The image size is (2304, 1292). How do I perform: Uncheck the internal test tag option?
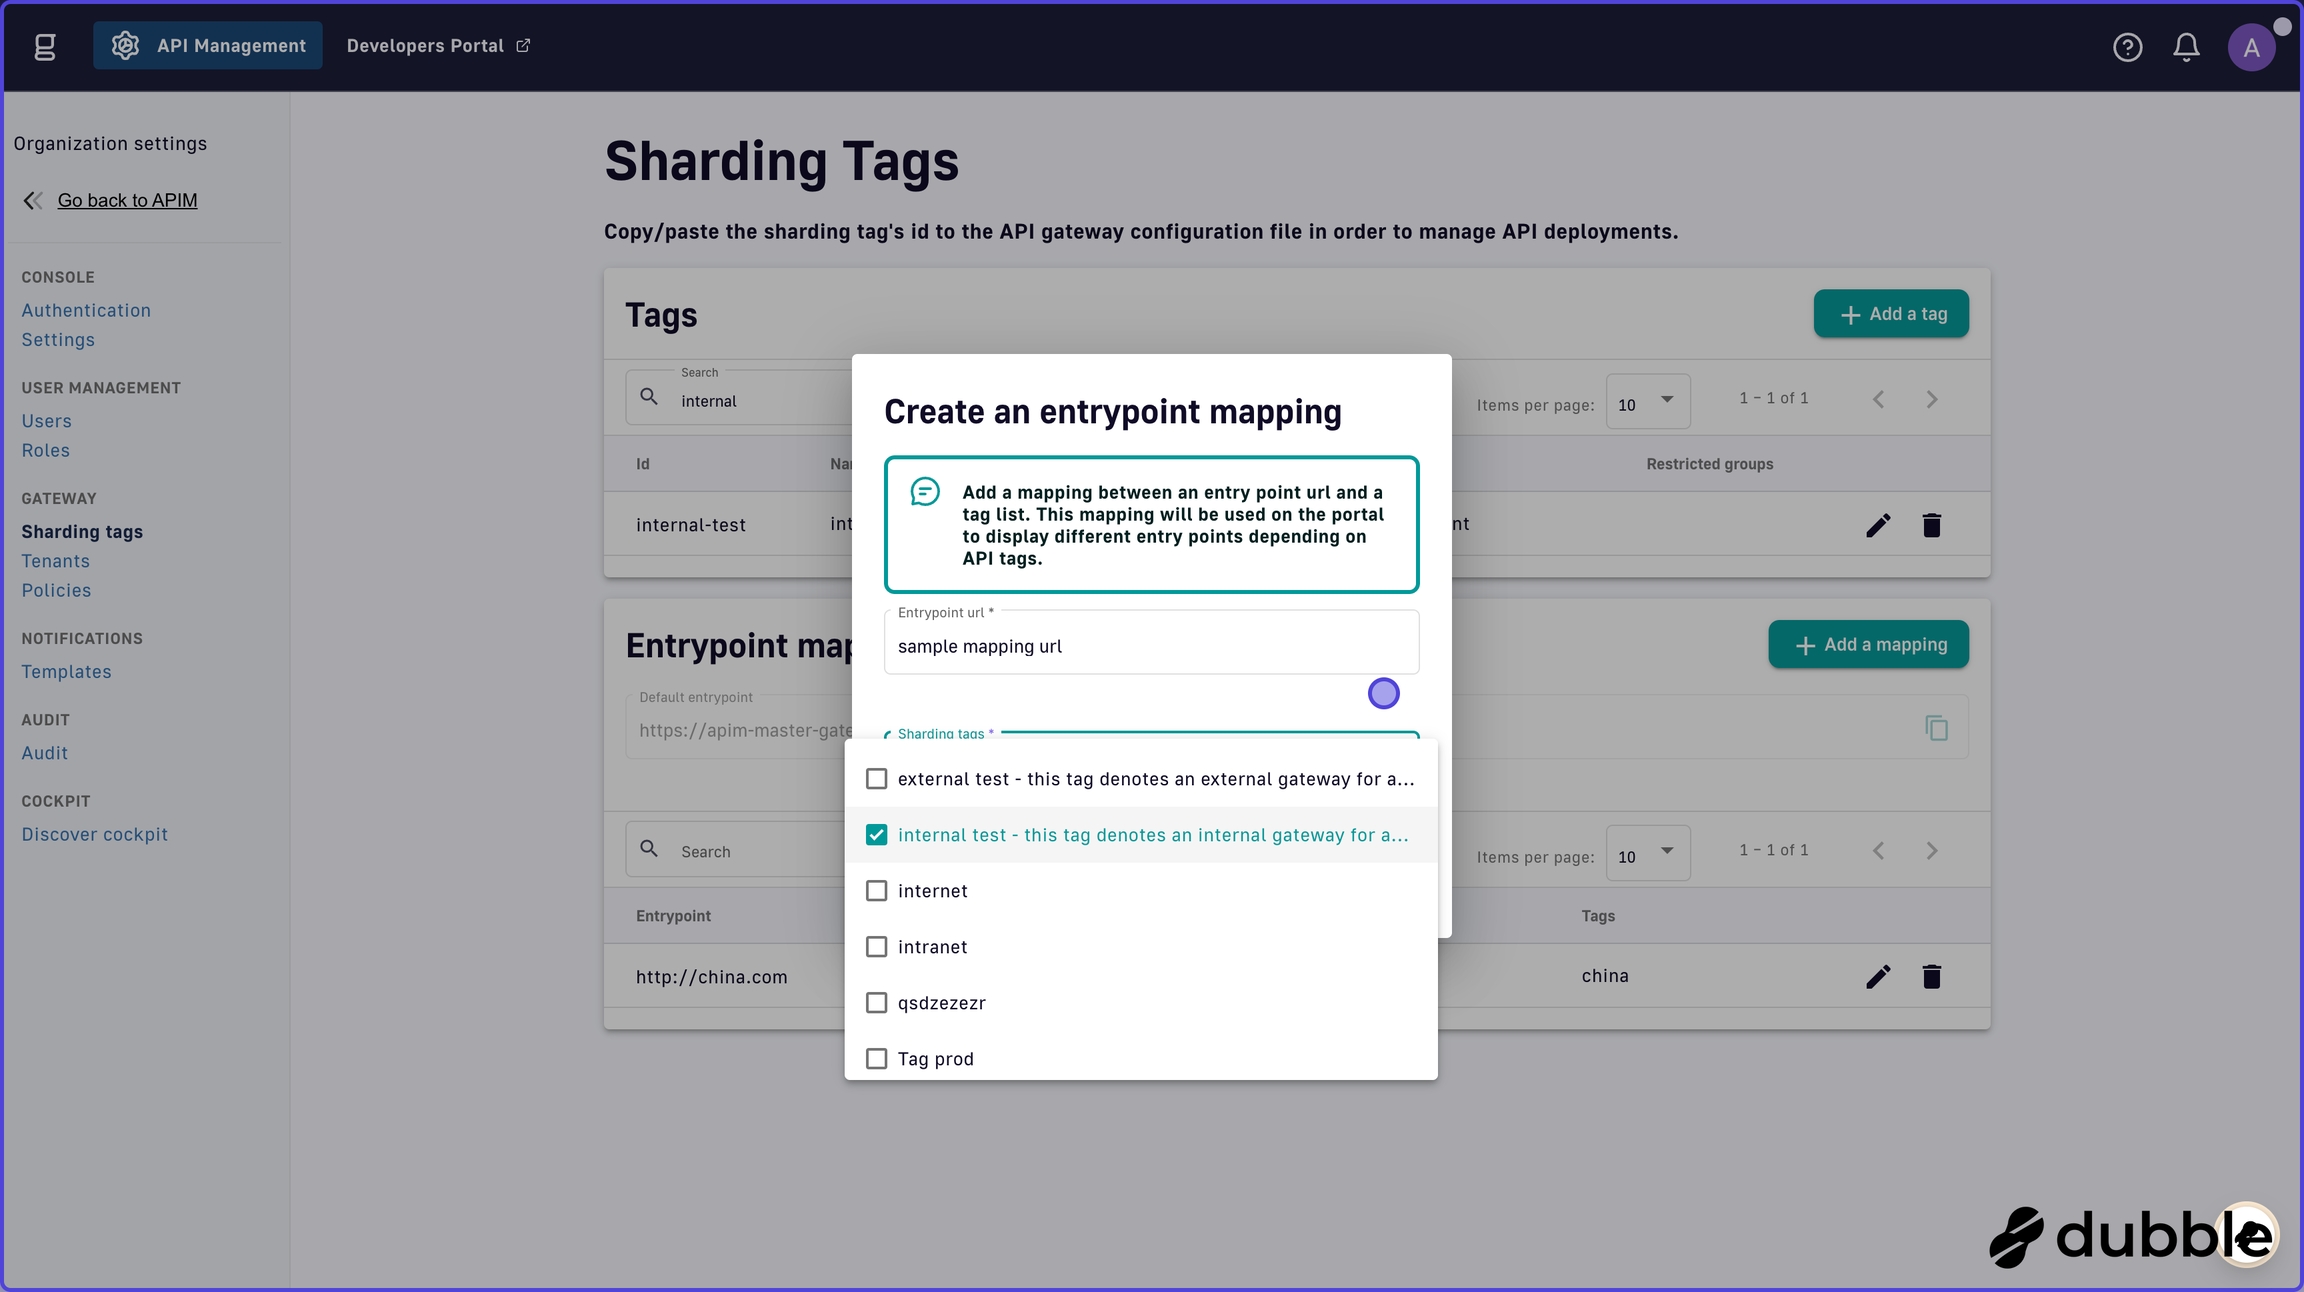[876, 835]
